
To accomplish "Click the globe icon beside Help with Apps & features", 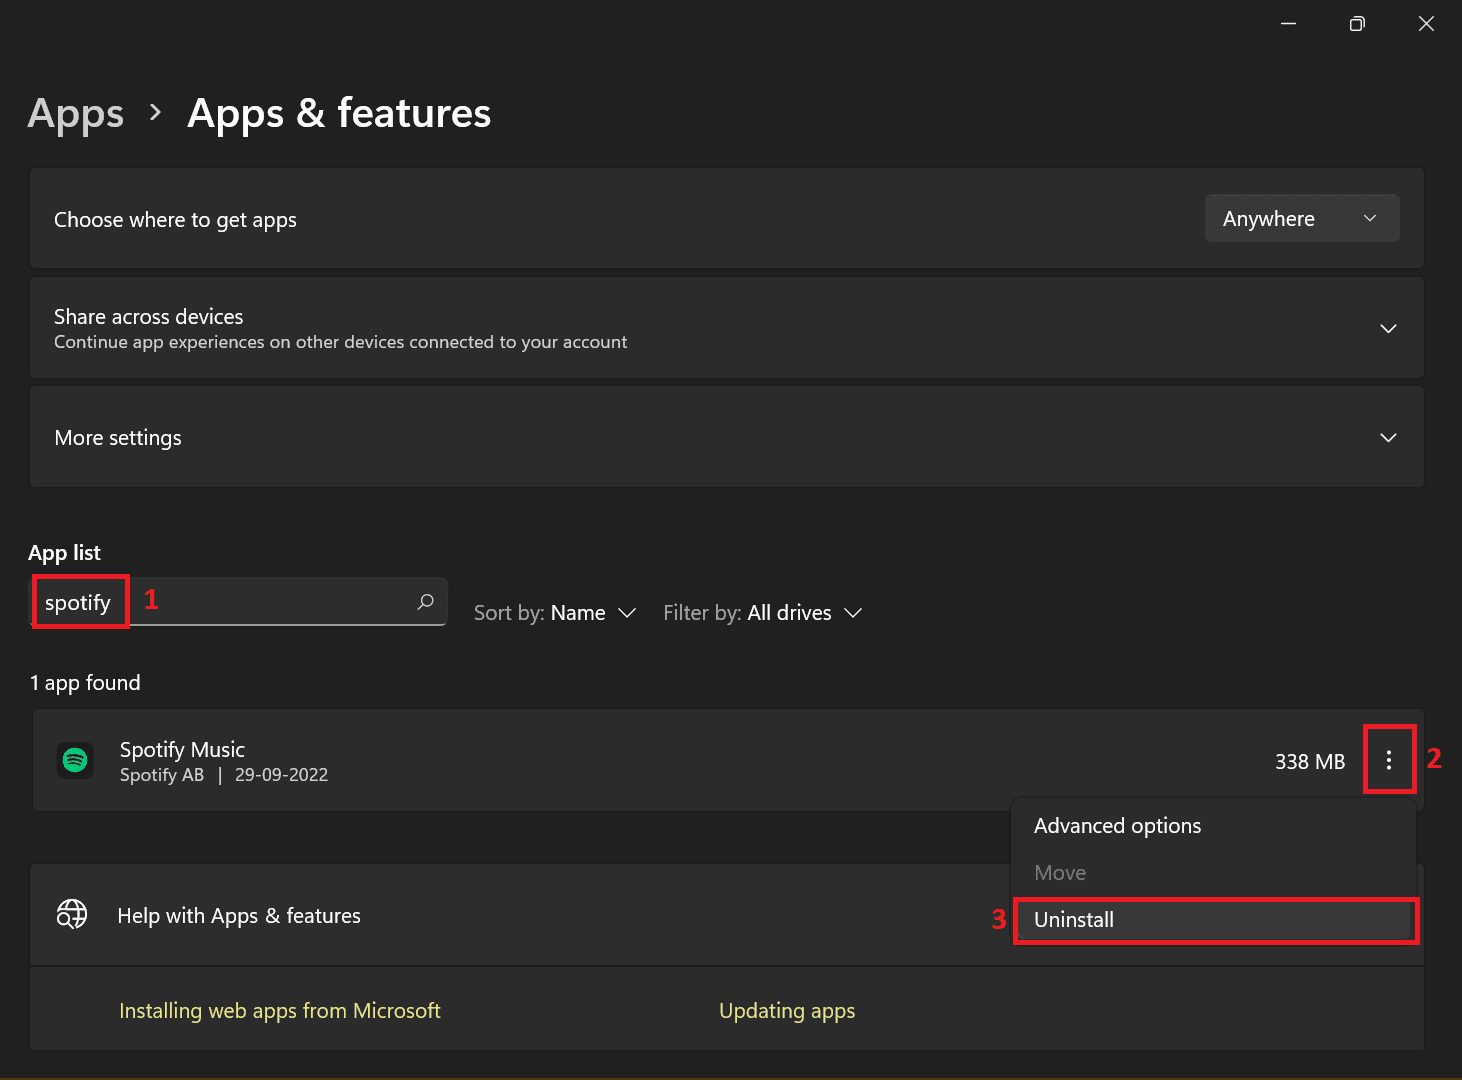I will [72, 914].
